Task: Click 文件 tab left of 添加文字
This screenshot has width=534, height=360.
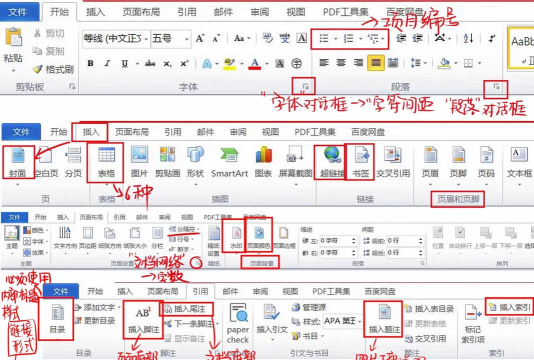Action: point(61,292)
